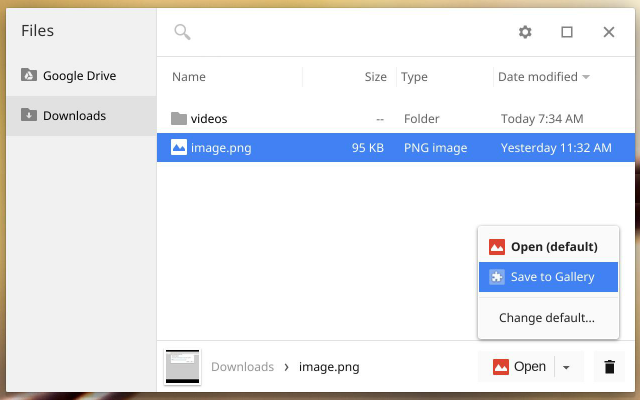This screenshot has width=640, height=400.
Task: Sort files by Size column header
Action: click(x=375, y=77)
